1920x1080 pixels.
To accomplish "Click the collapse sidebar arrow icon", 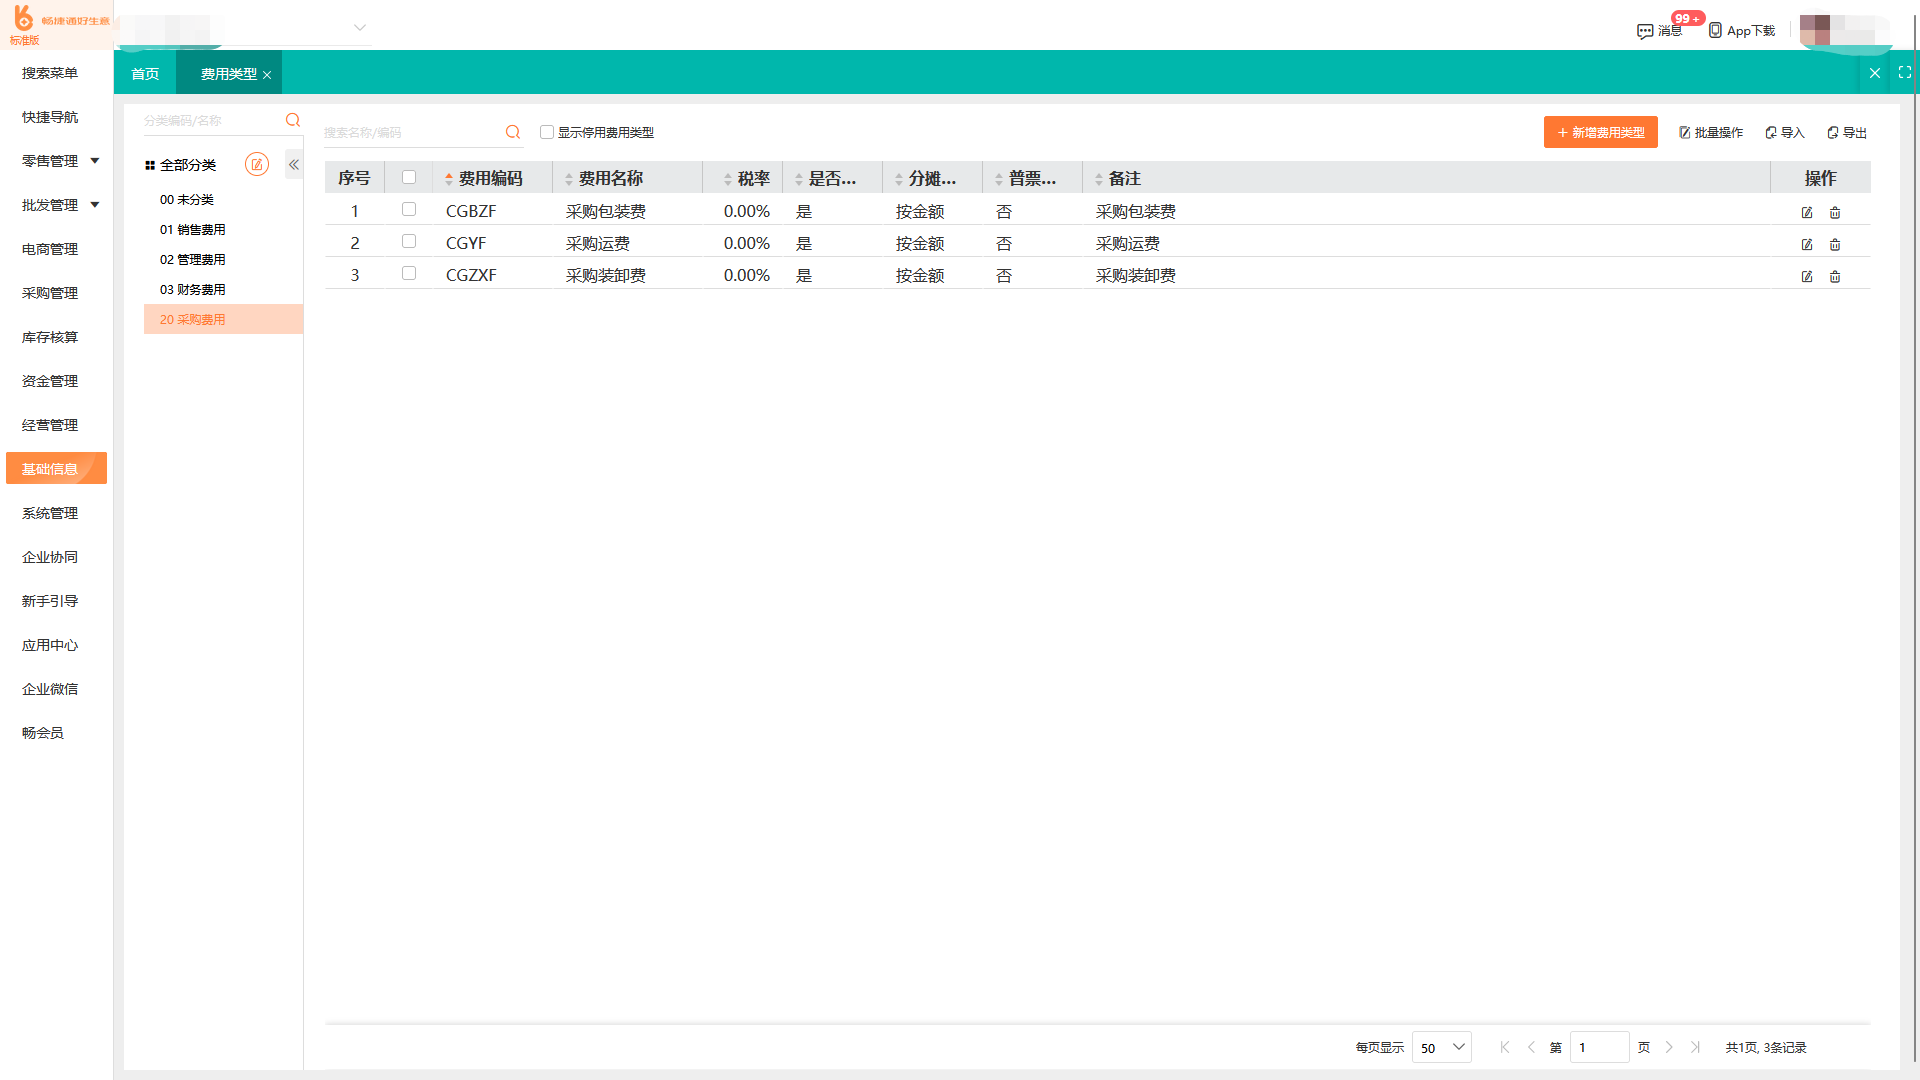I will point(293,165).
